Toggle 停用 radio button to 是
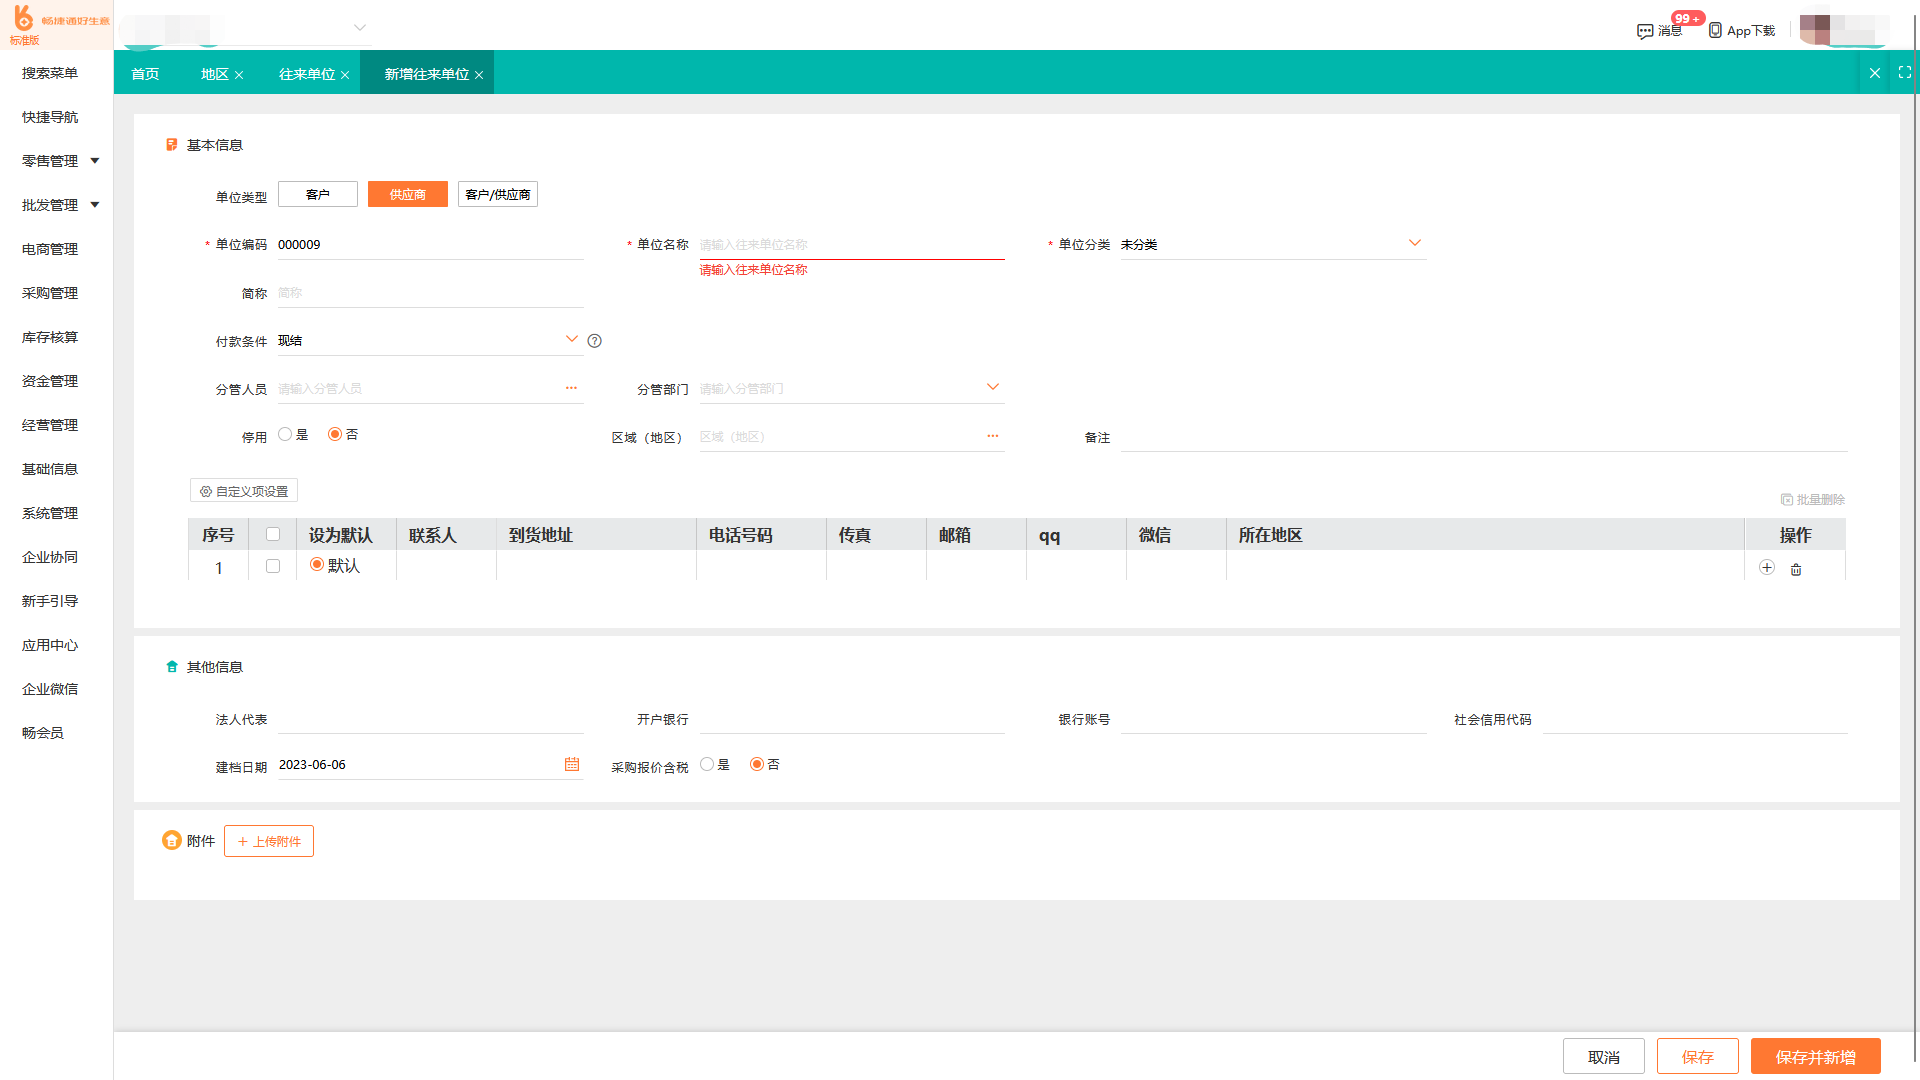1920x1080 pixels. [x=287, y=433]
